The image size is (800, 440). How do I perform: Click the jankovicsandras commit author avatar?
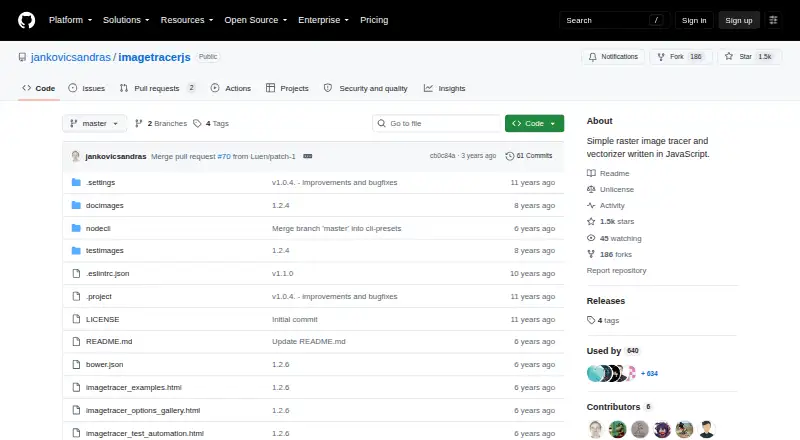[76, 156]
